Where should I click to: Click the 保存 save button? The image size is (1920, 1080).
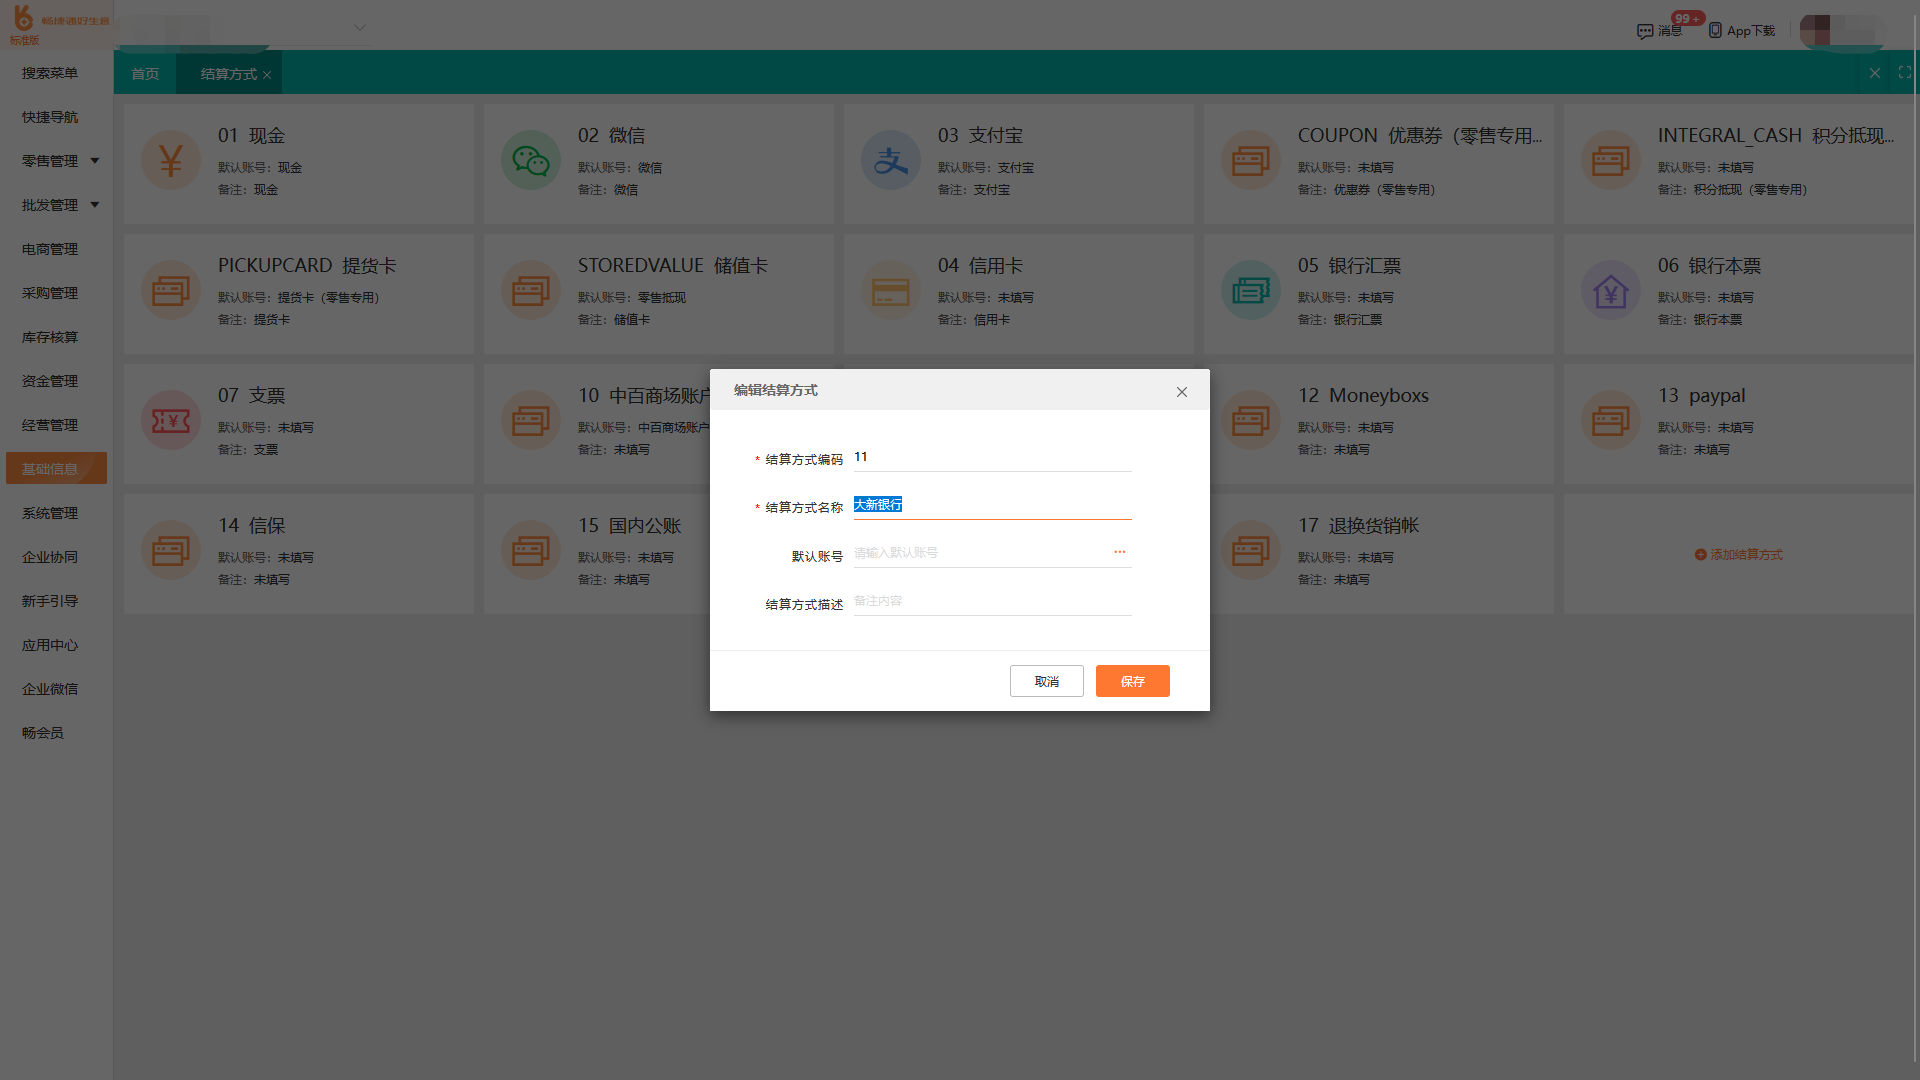1130,680
